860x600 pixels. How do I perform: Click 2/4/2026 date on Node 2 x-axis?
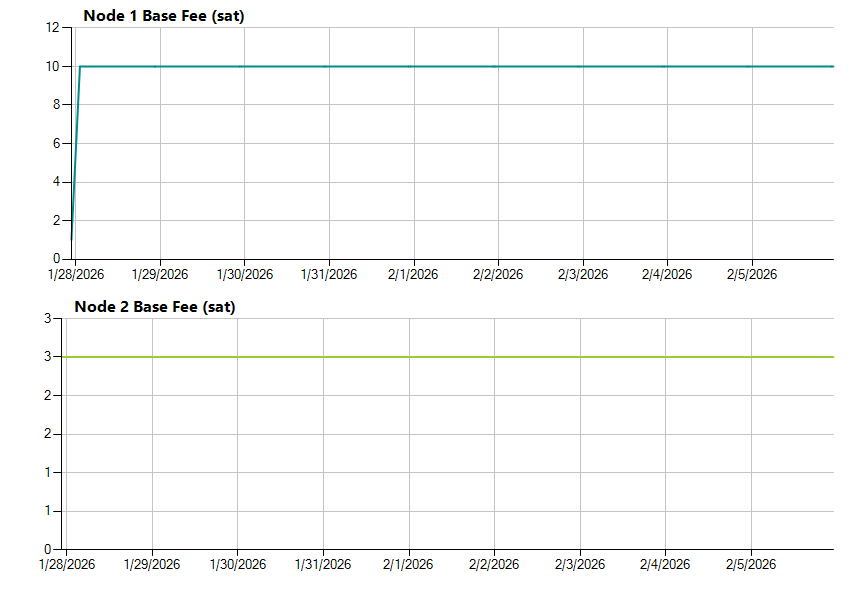(663, 565)
